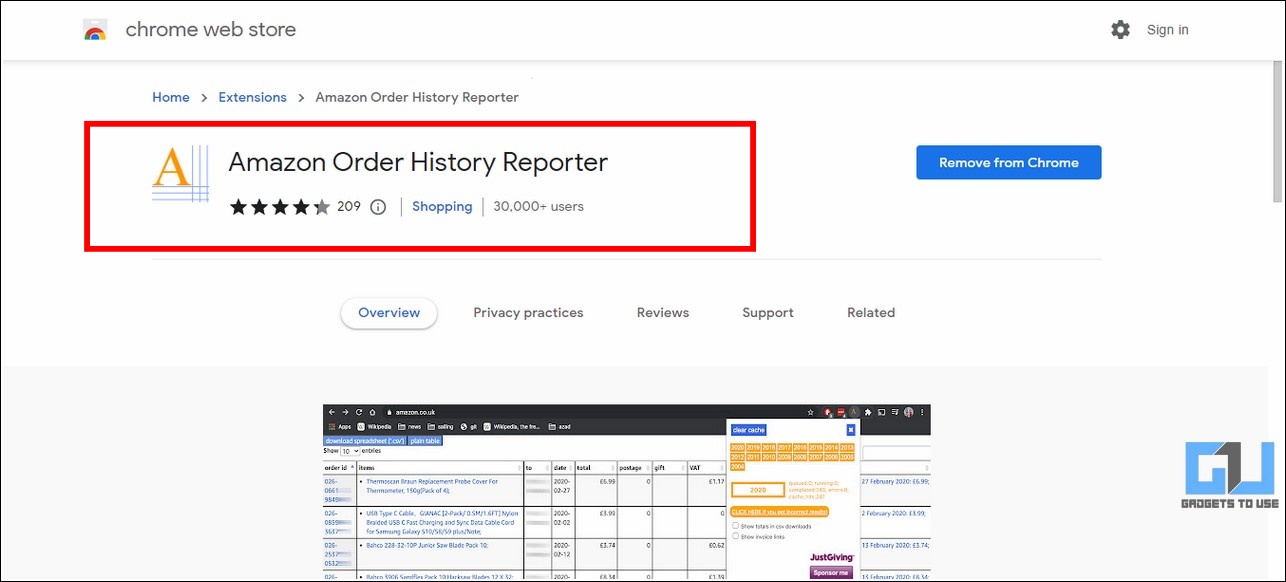
Task: Click the star rating for the extension
Action: (x=279, y=207)
